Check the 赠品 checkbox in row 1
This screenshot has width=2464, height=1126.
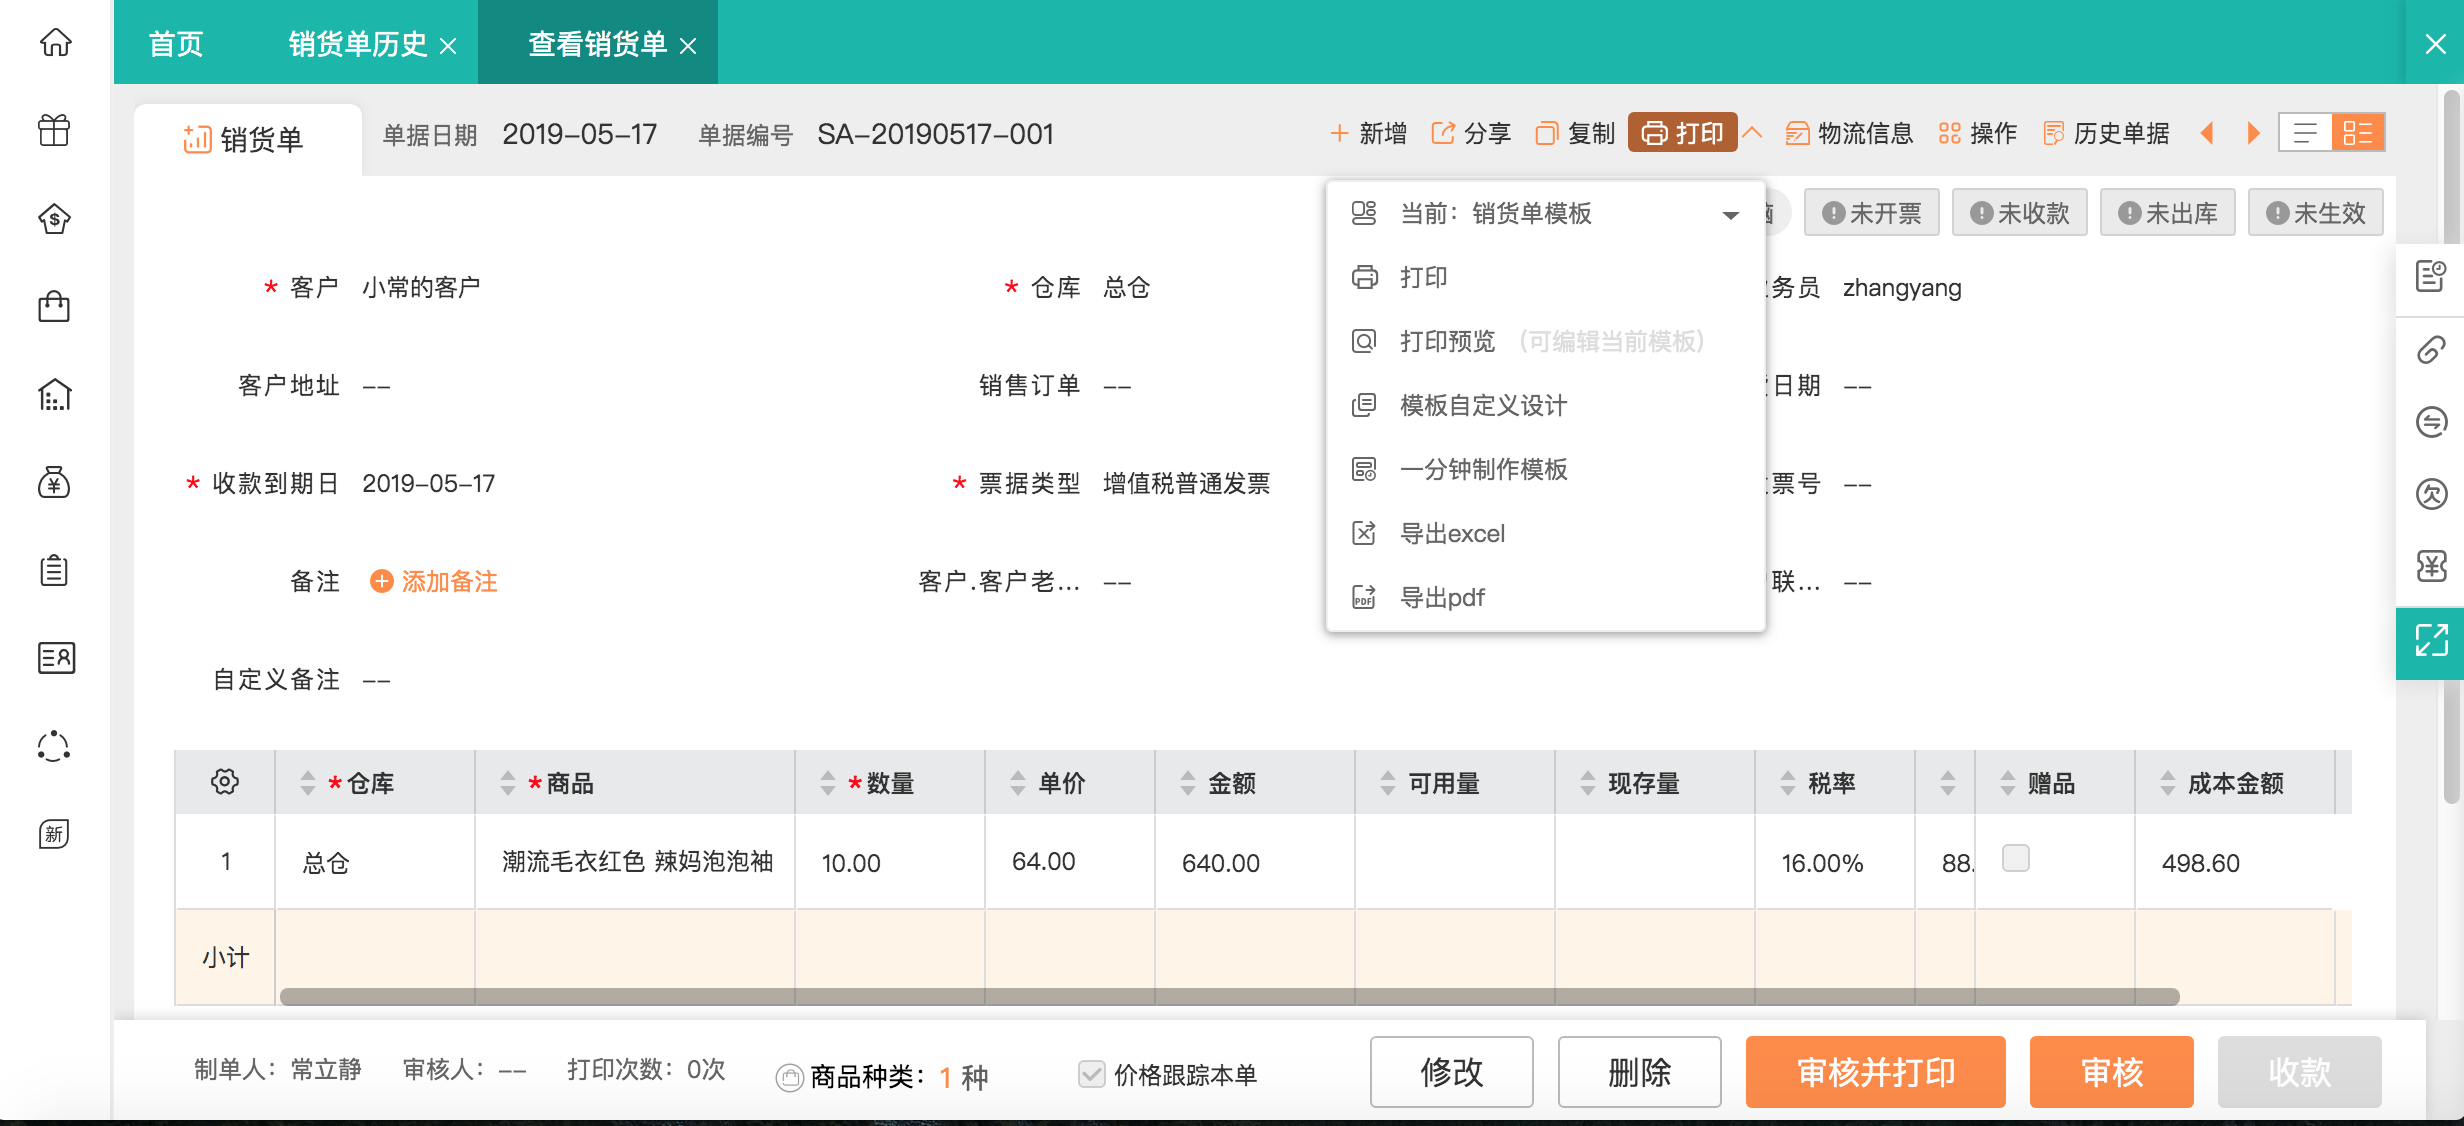tap(2015, 861)
